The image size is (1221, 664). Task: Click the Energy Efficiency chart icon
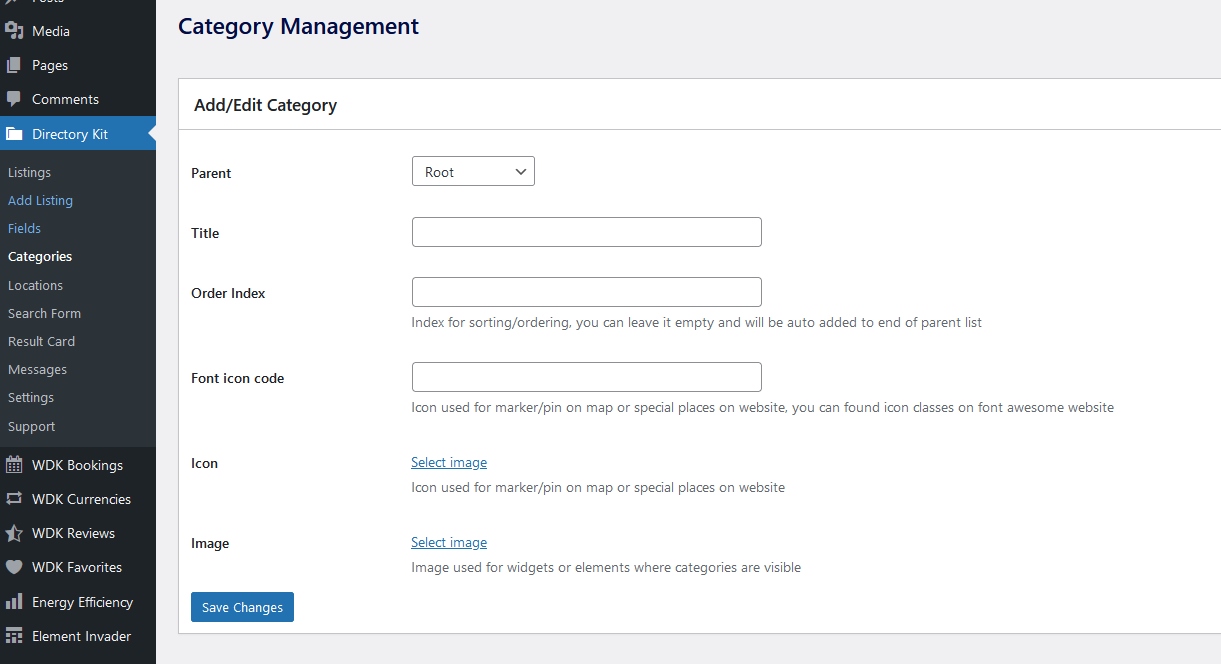tap(14, 602)
